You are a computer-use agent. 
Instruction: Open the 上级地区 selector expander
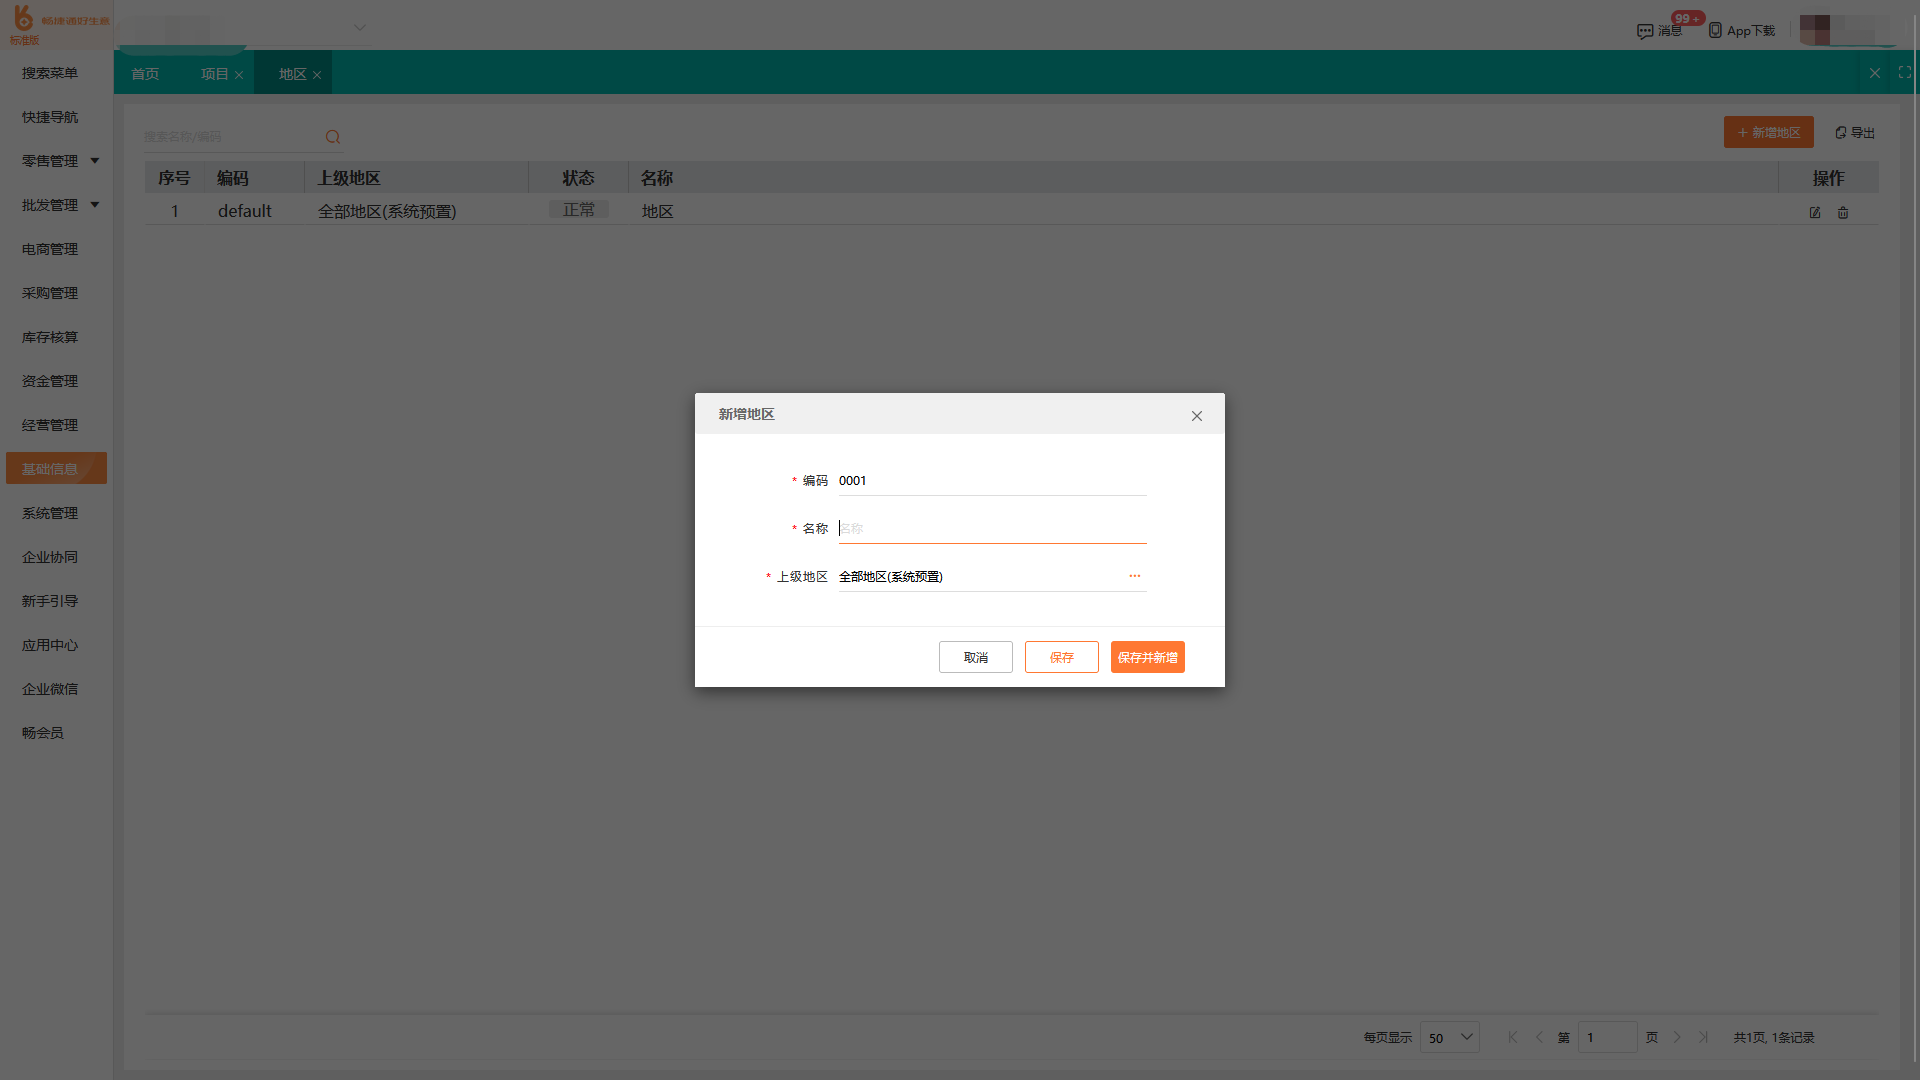coord(1134,575)
